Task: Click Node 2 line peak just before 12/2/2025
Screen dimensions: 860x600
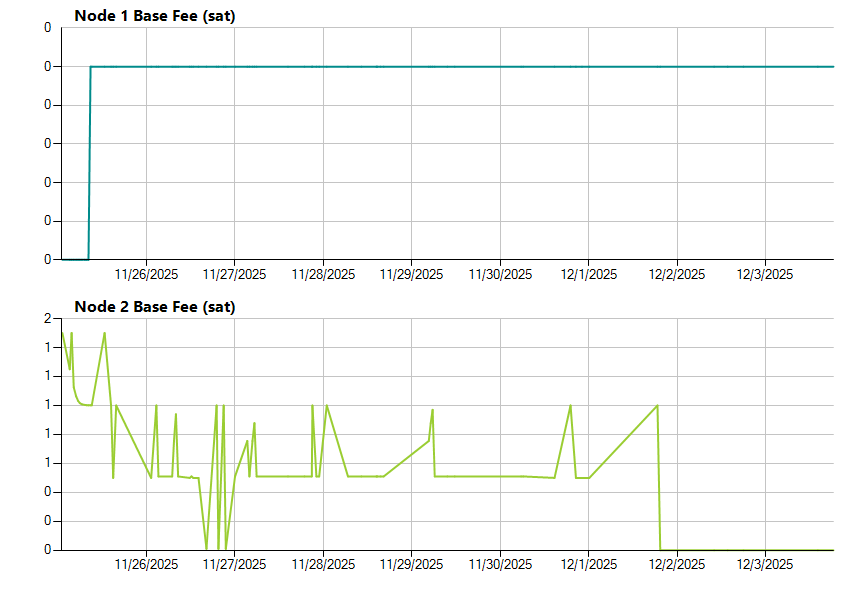Action: coord(657,406)
